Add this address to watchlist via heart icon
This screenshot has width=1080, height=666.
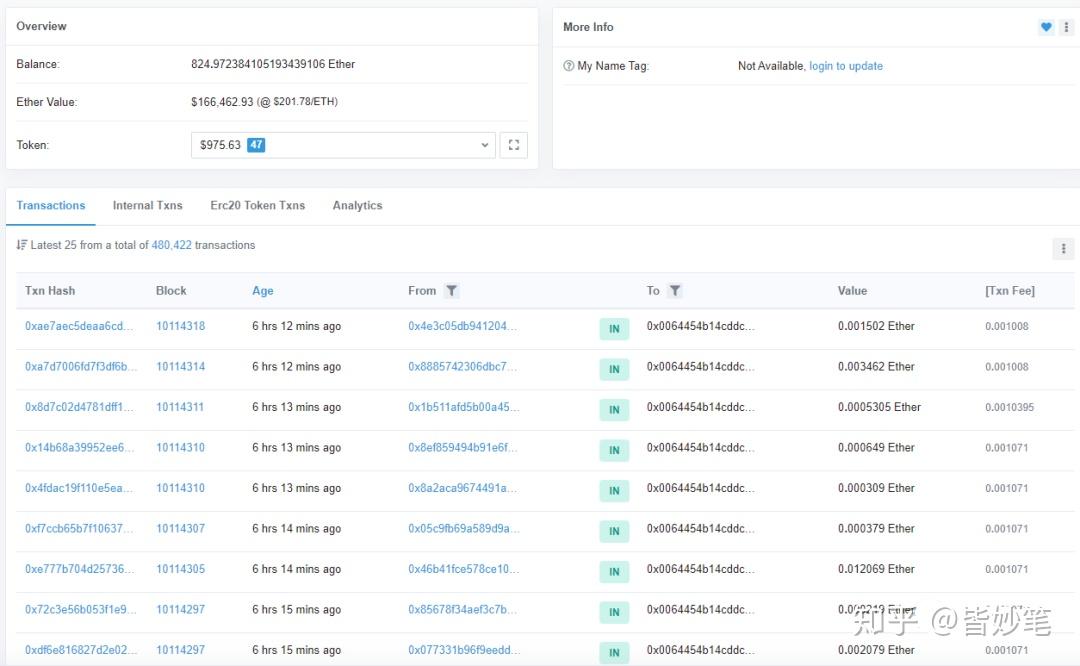(x=1046, y=27)
